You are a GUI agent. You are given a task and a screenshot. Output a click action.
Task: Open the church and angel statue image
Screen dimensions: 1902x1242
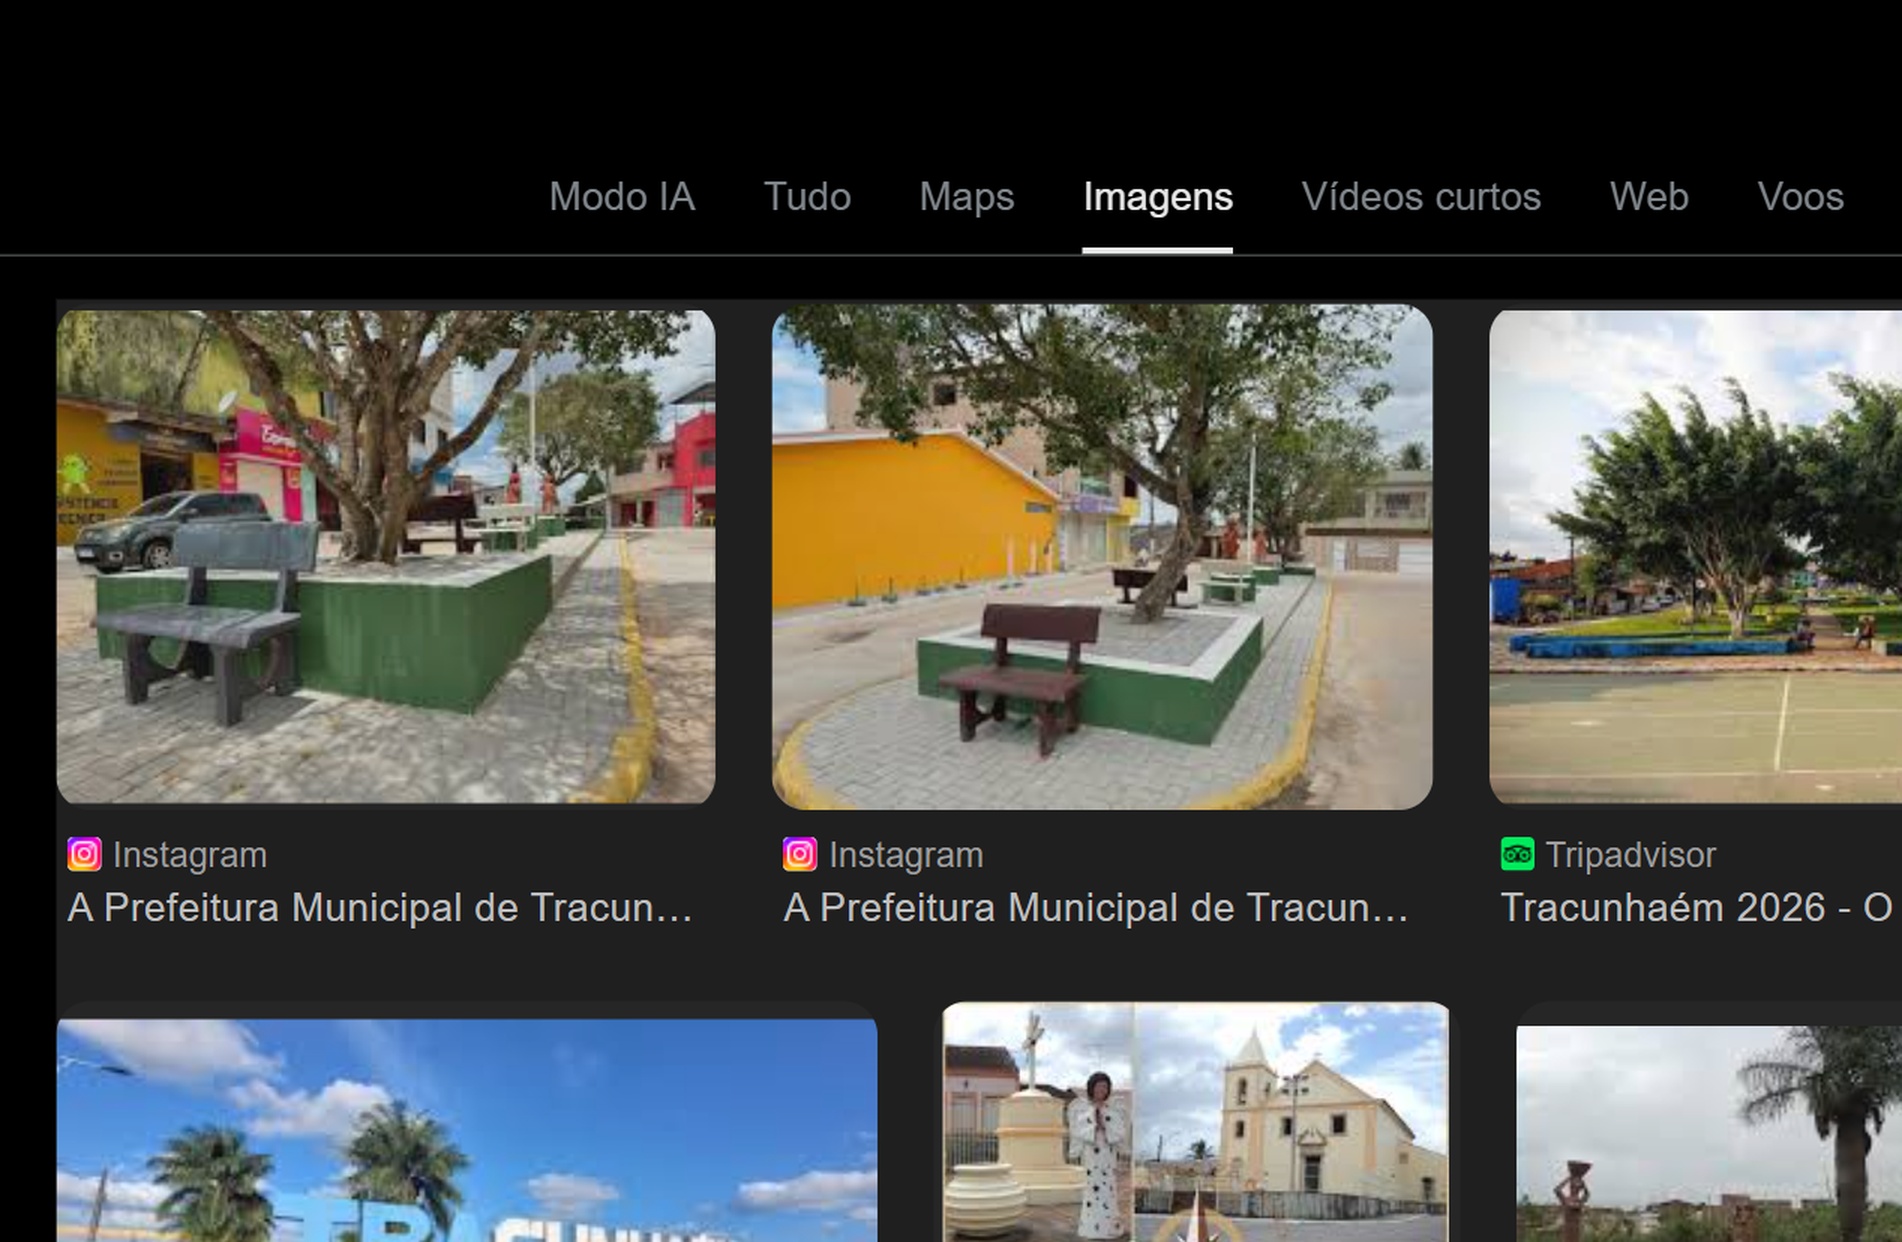1196,1122
